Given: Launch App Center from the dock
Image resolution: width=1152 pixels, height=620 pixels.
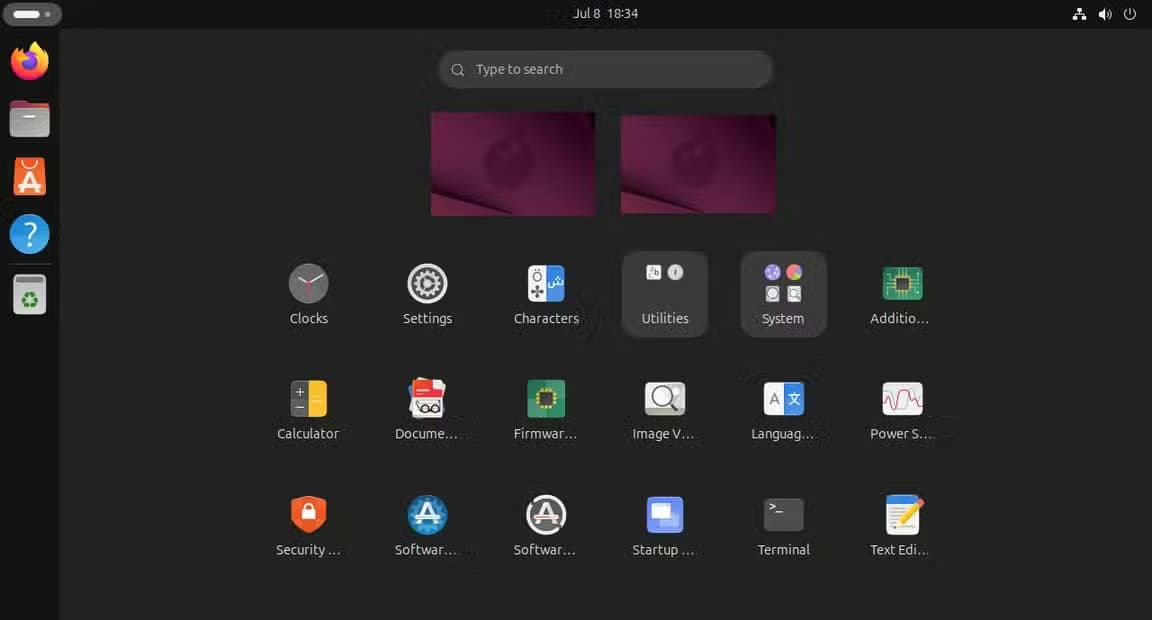Looking at the screenshot, I should coord(29,176).
